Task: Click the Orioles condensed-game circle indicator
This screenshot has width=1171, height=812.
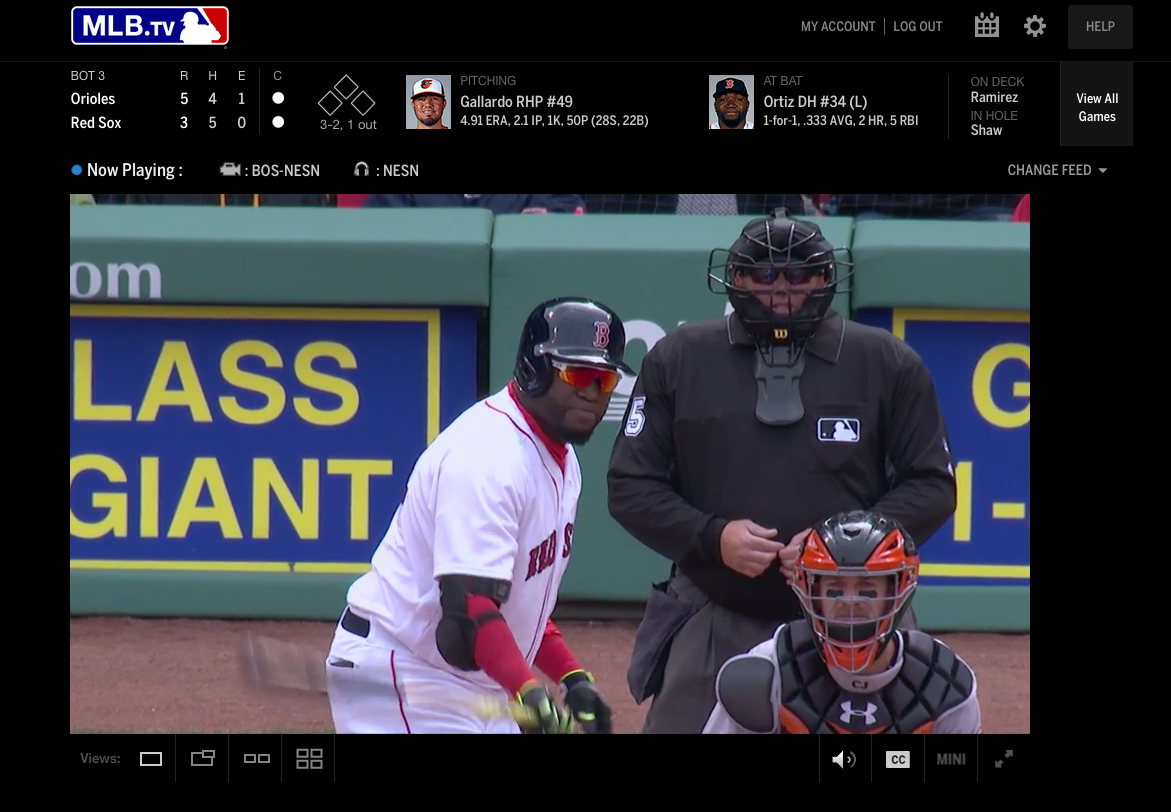Action: tap(278, 98)
